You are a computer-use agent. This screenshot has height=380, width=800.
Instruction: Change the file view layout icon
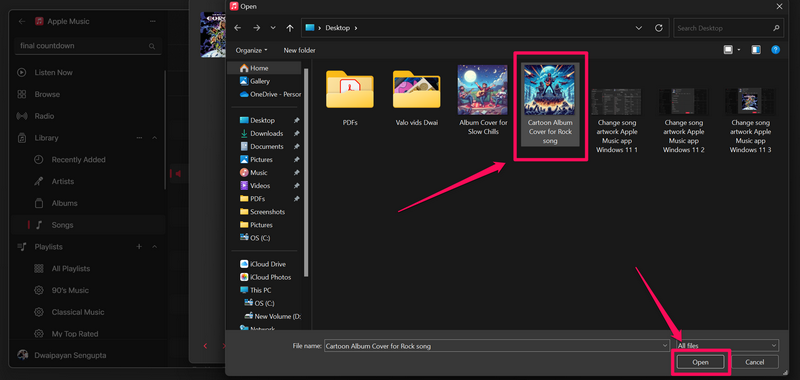(728, 50)
